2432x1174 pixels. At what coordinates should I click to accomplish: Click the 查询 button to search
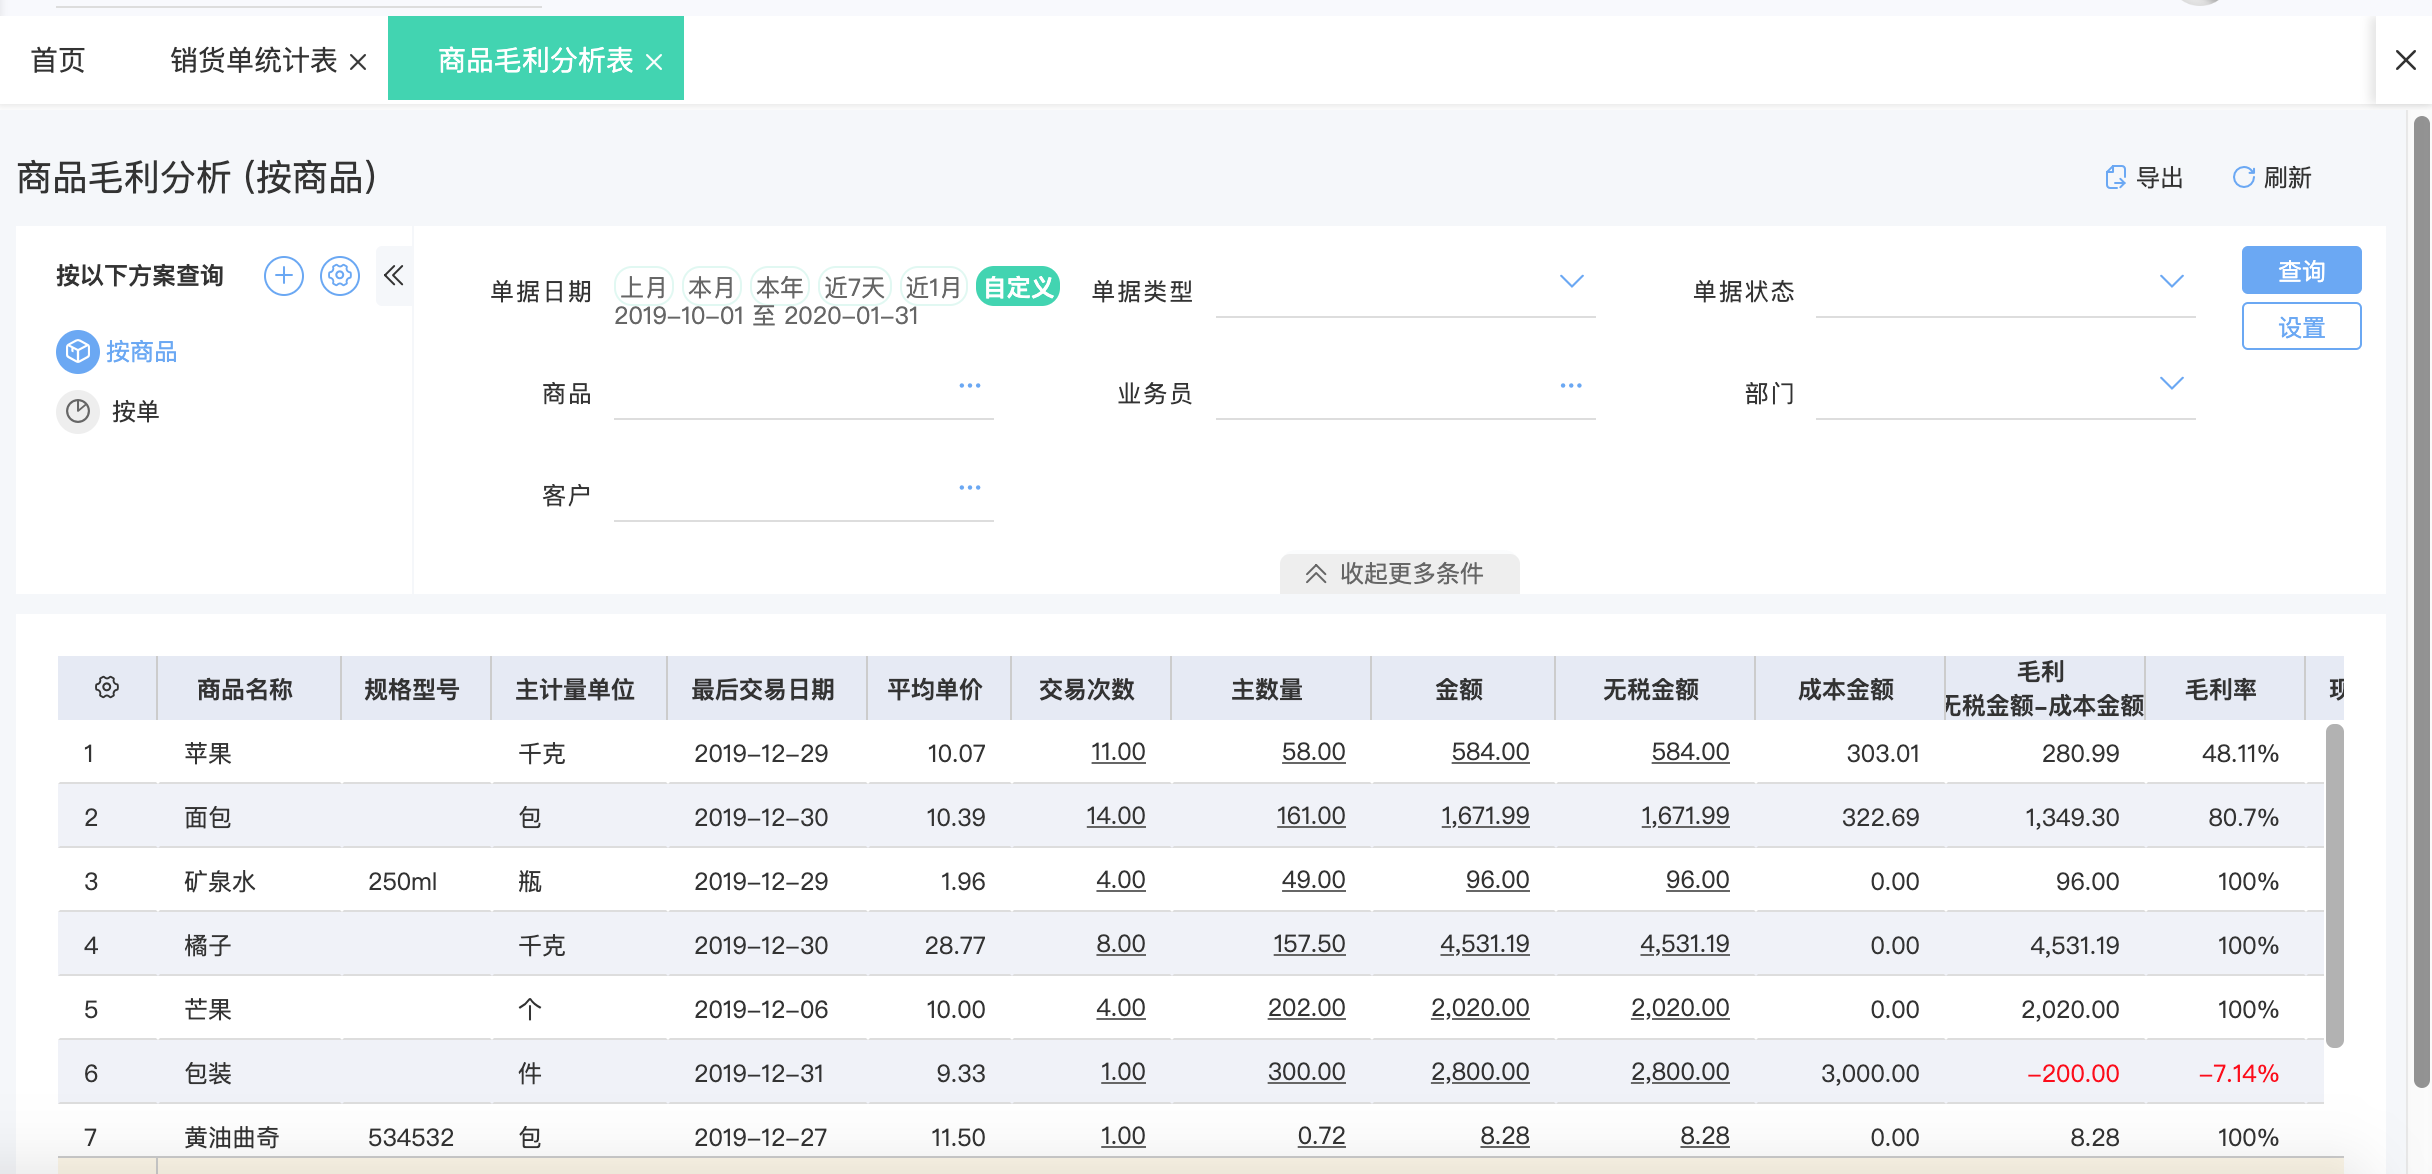tap(2303, 271)
